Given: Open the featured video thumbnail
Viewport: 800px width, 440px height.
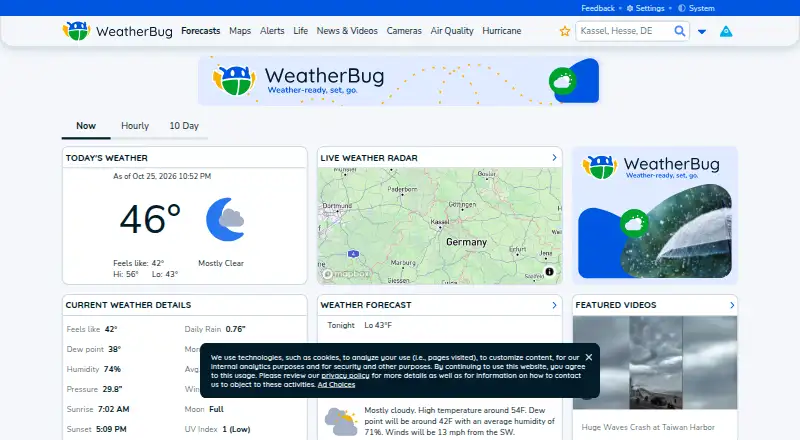Looking at the screenshot, I should (x=655, y=362).
